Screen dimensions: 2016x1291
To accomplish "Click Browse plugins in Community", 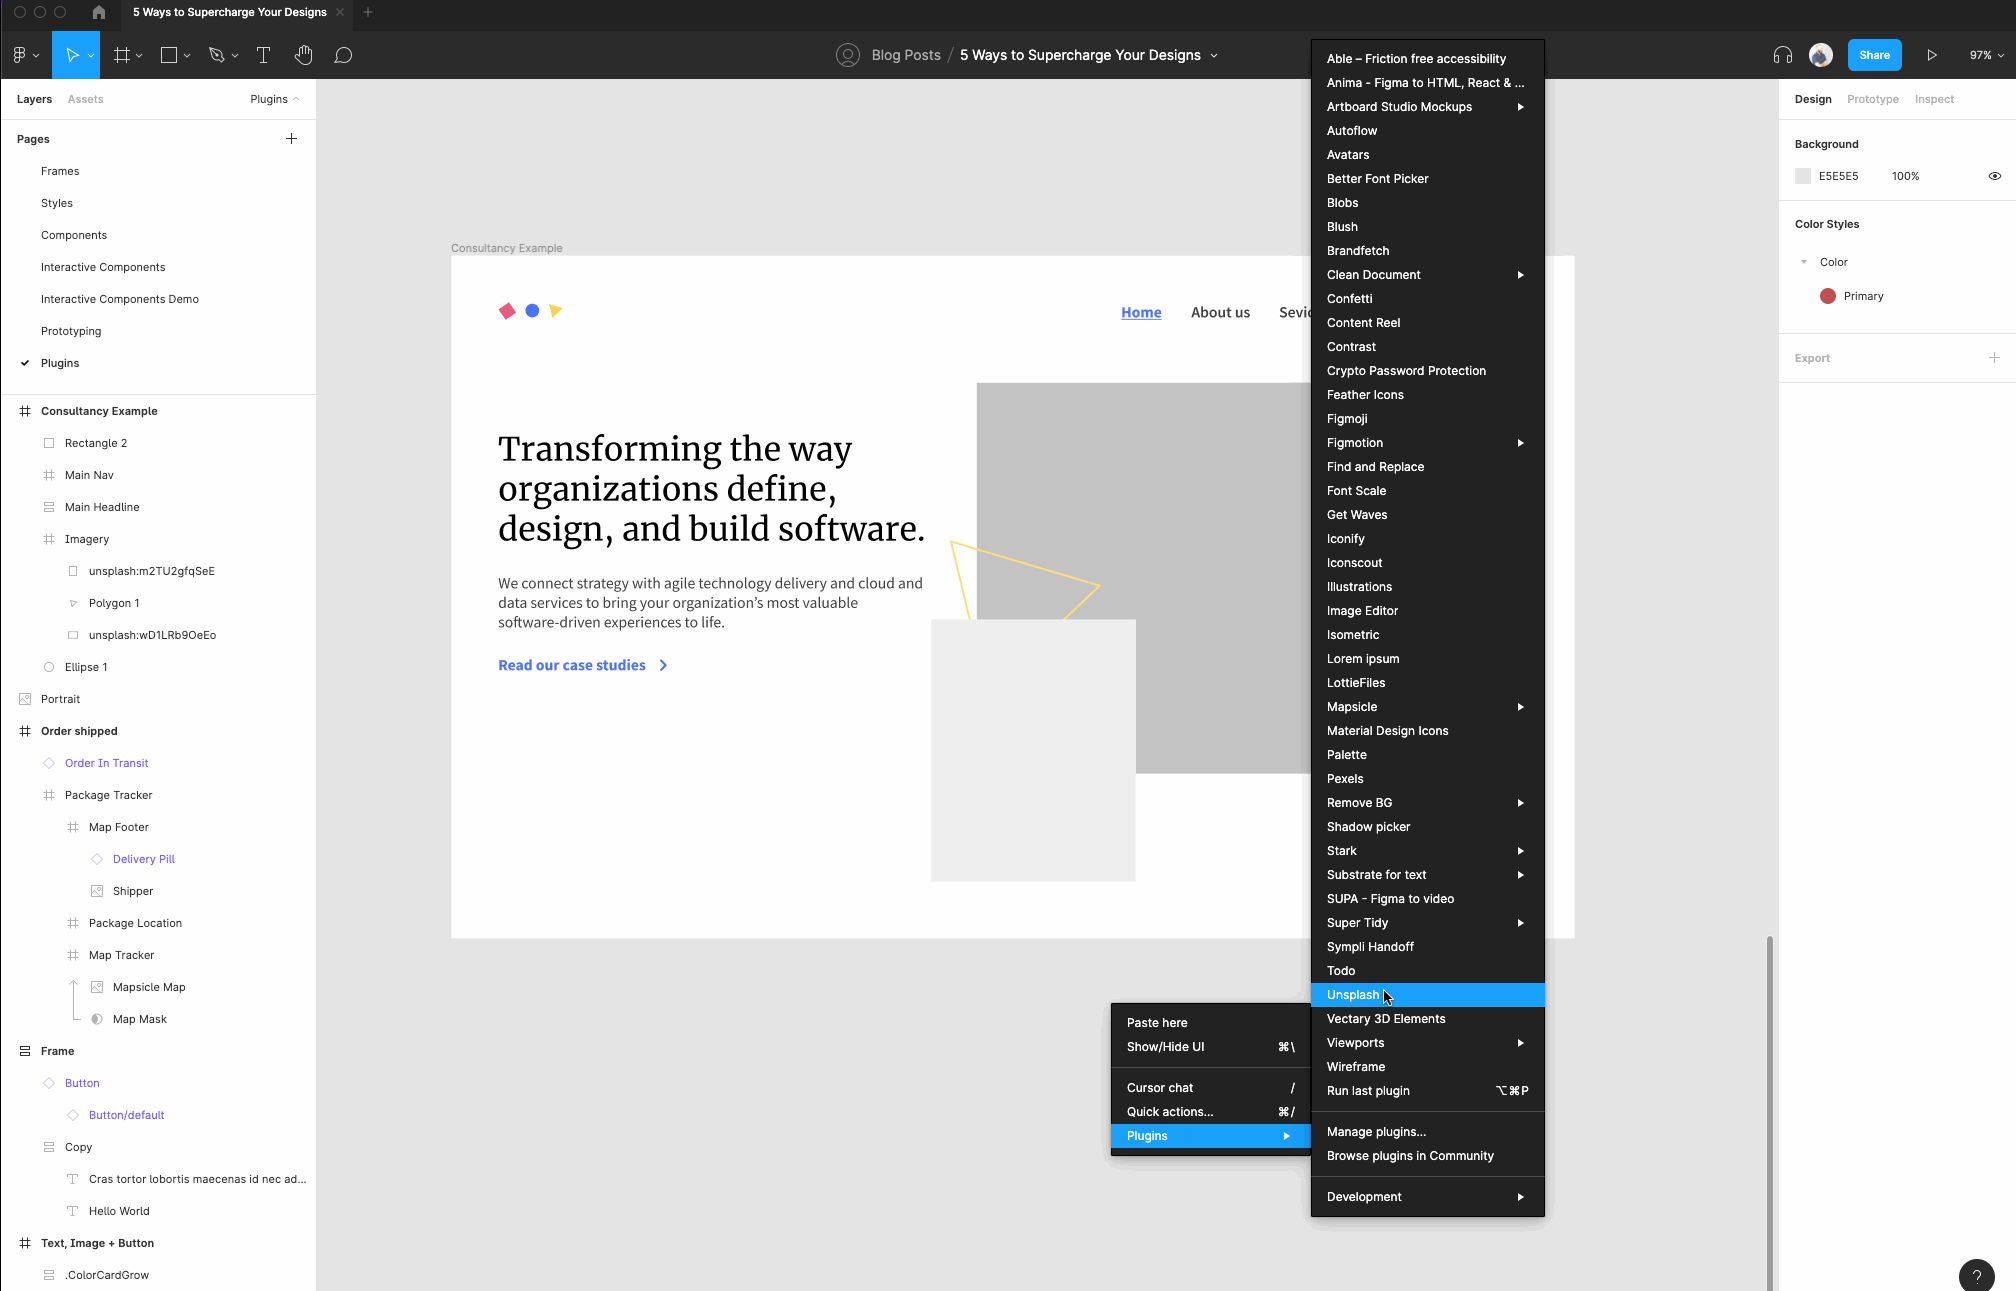I will (x=1409, y=1154).
